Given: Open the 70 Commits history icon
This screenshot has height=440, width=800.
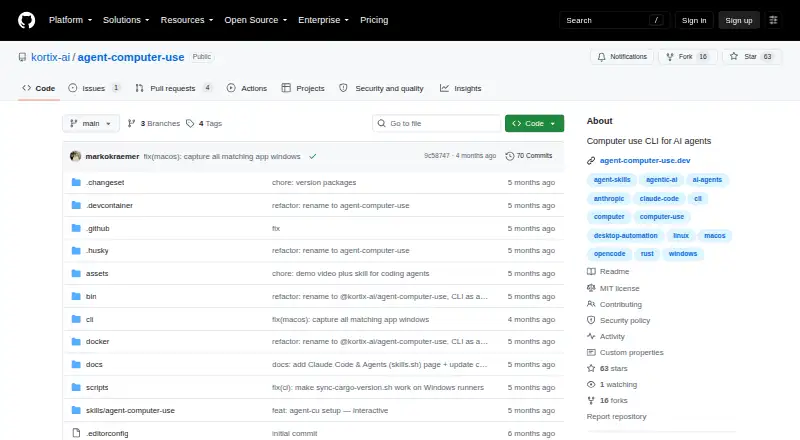Looking at the screenshot, I should (509, 156).
